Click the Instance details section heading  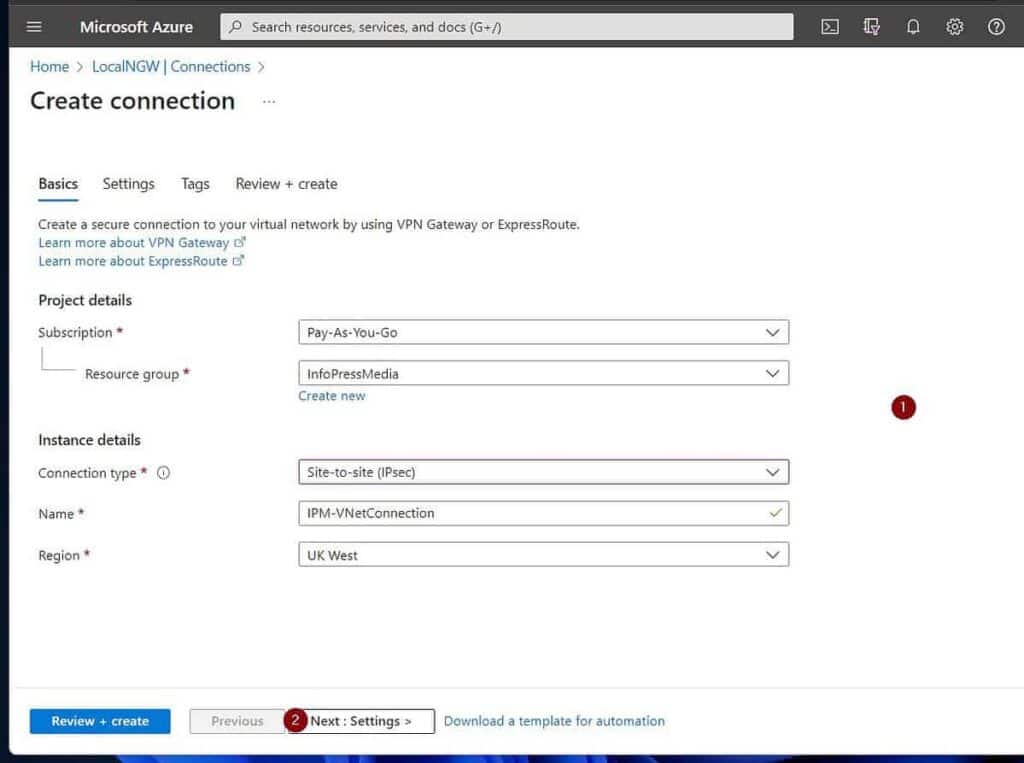click(x=89, y=440)
